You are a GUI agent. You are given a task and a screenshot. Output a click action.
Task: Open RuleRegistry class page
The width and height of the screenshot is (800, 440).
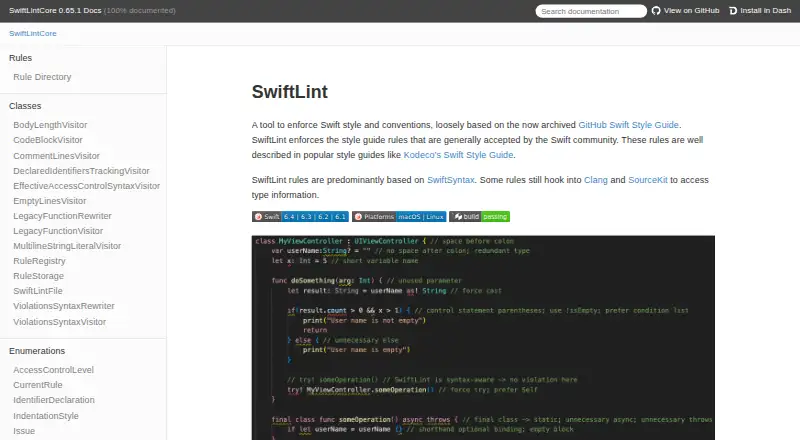click(x=39, y=261)
